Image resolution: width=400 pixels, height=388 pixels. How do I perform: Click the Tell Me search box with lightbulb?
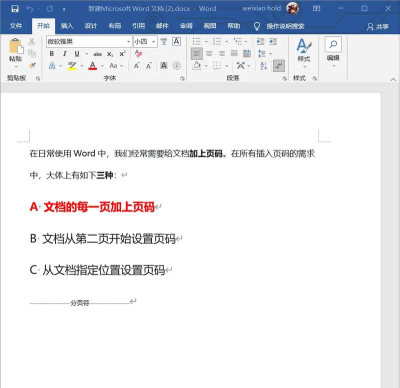(x=279, y=26)
